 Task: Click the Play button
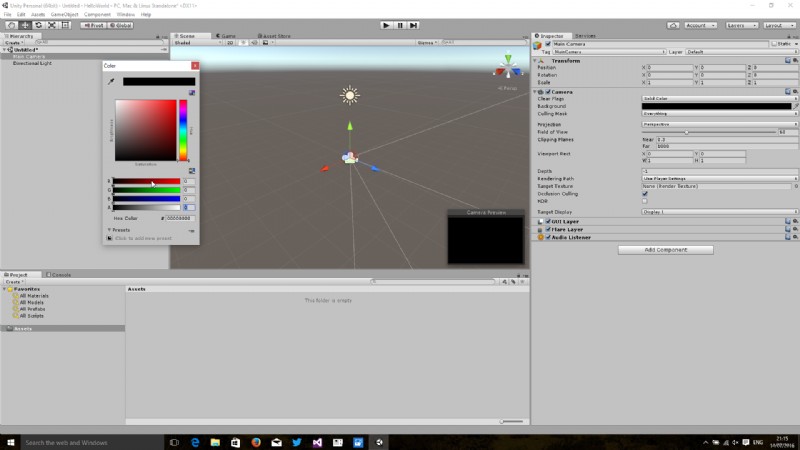point(387,25)
